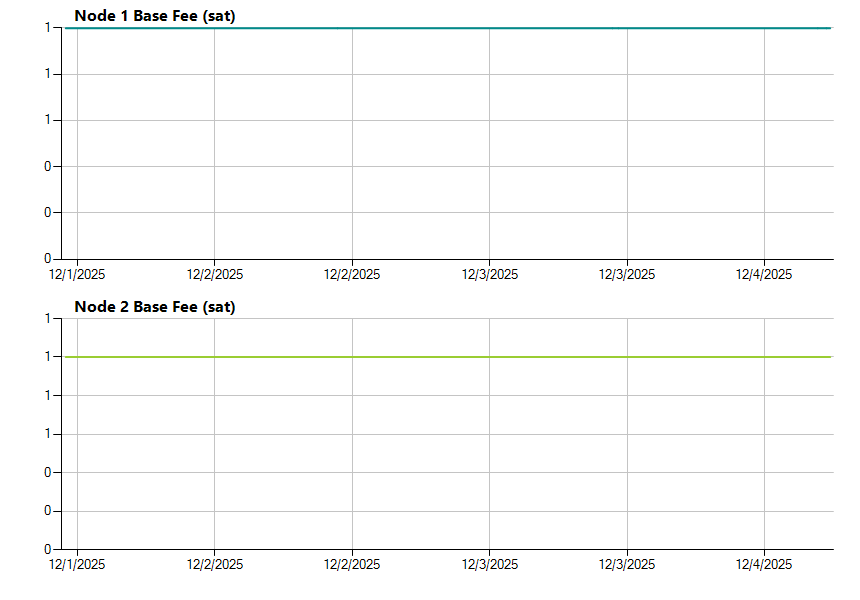This screenshot has height=600, width=860.
Task: Select the 12/4/2025 label under Node 1 chart
Action: coord(765,274)
